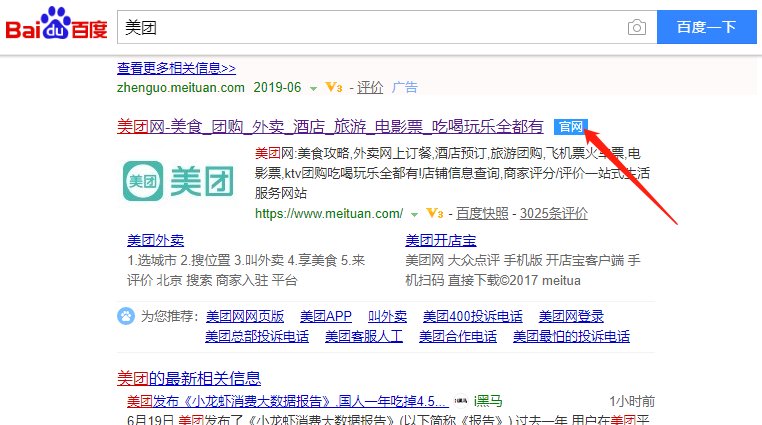Expand the dropdown arrow after www.meituan.com
The height and width of the screenshot is (425, 762).
coord(412,214)
